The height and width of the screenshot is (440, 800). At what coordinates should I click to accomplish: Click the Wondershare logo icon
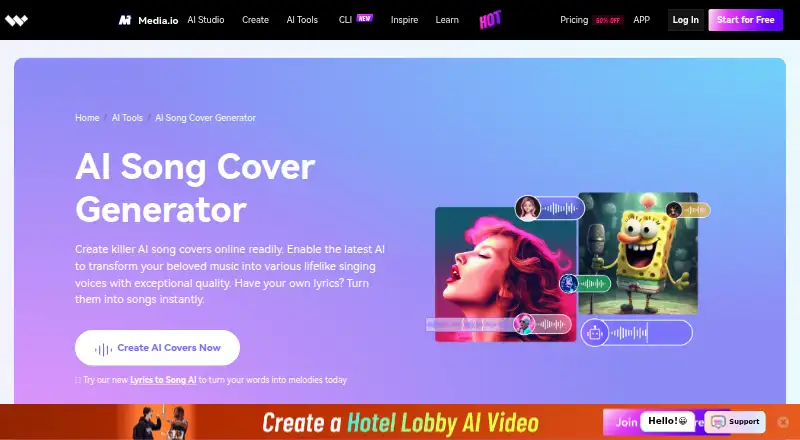click(16, 20)
